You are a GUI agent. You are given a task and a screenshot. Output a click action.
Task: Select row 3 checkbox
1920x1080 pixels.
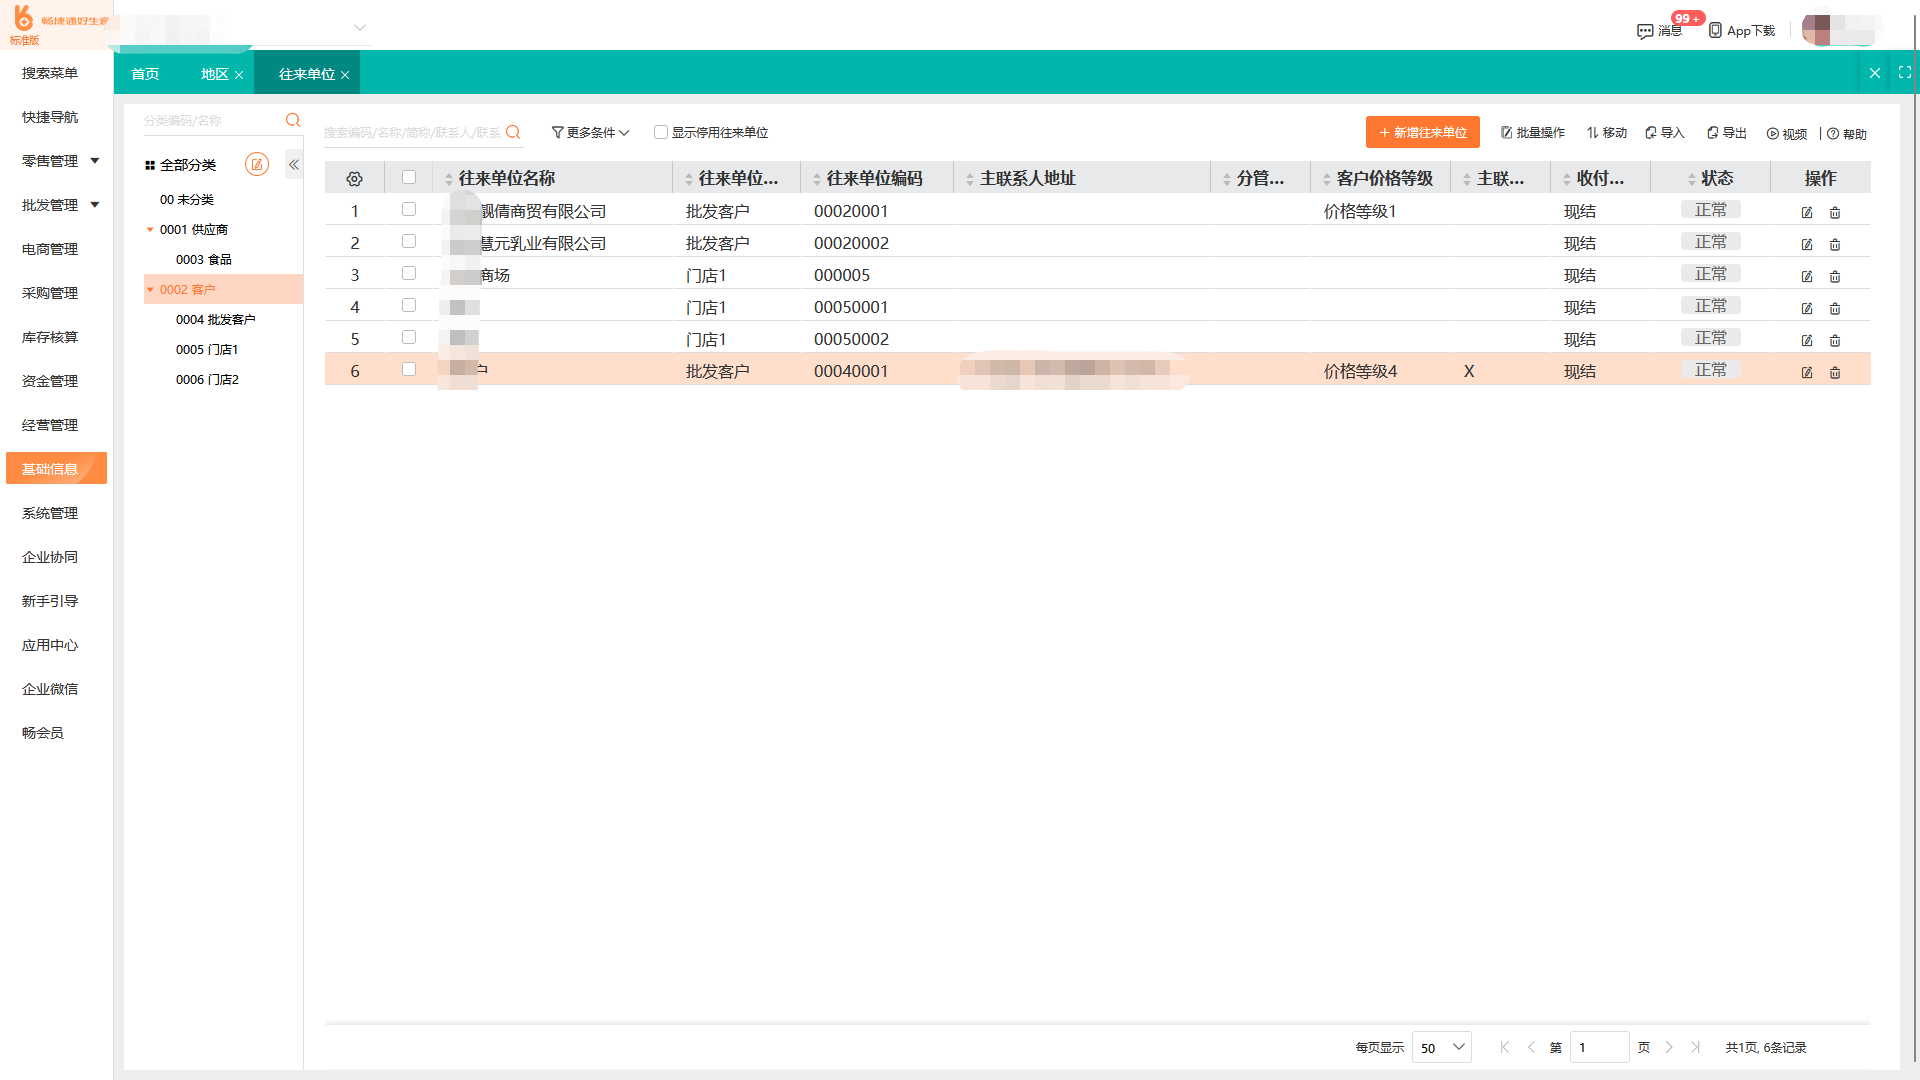coord(410,273)
